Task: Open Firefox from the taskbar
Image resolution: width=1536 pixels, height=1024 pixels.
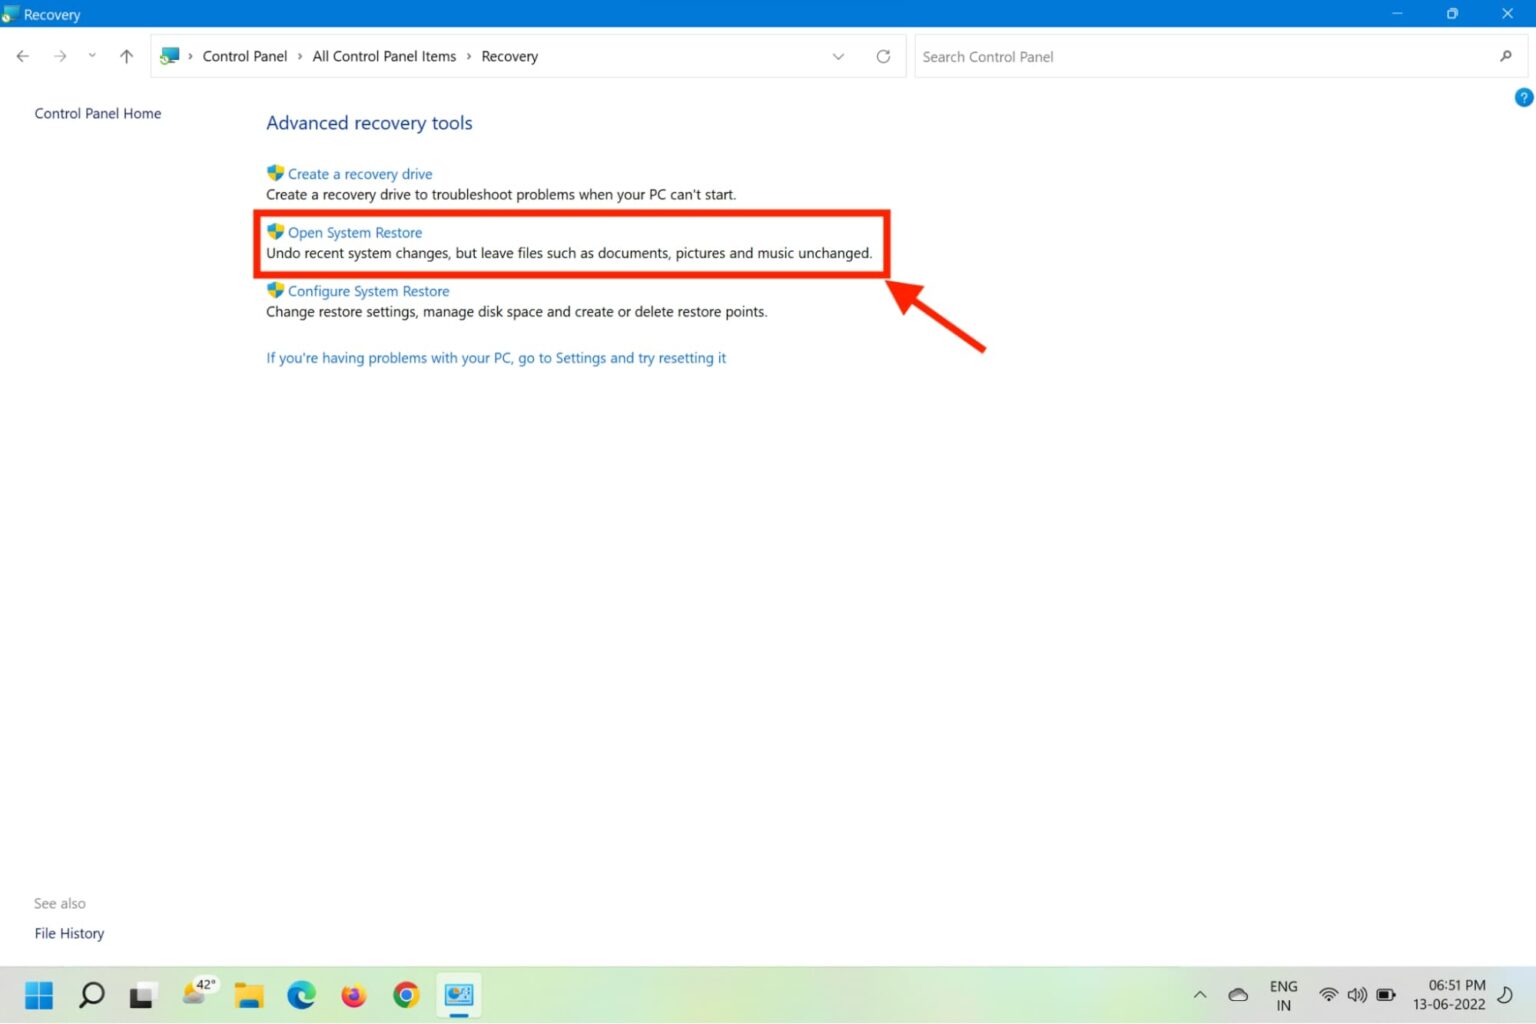Action: (353, 995)
